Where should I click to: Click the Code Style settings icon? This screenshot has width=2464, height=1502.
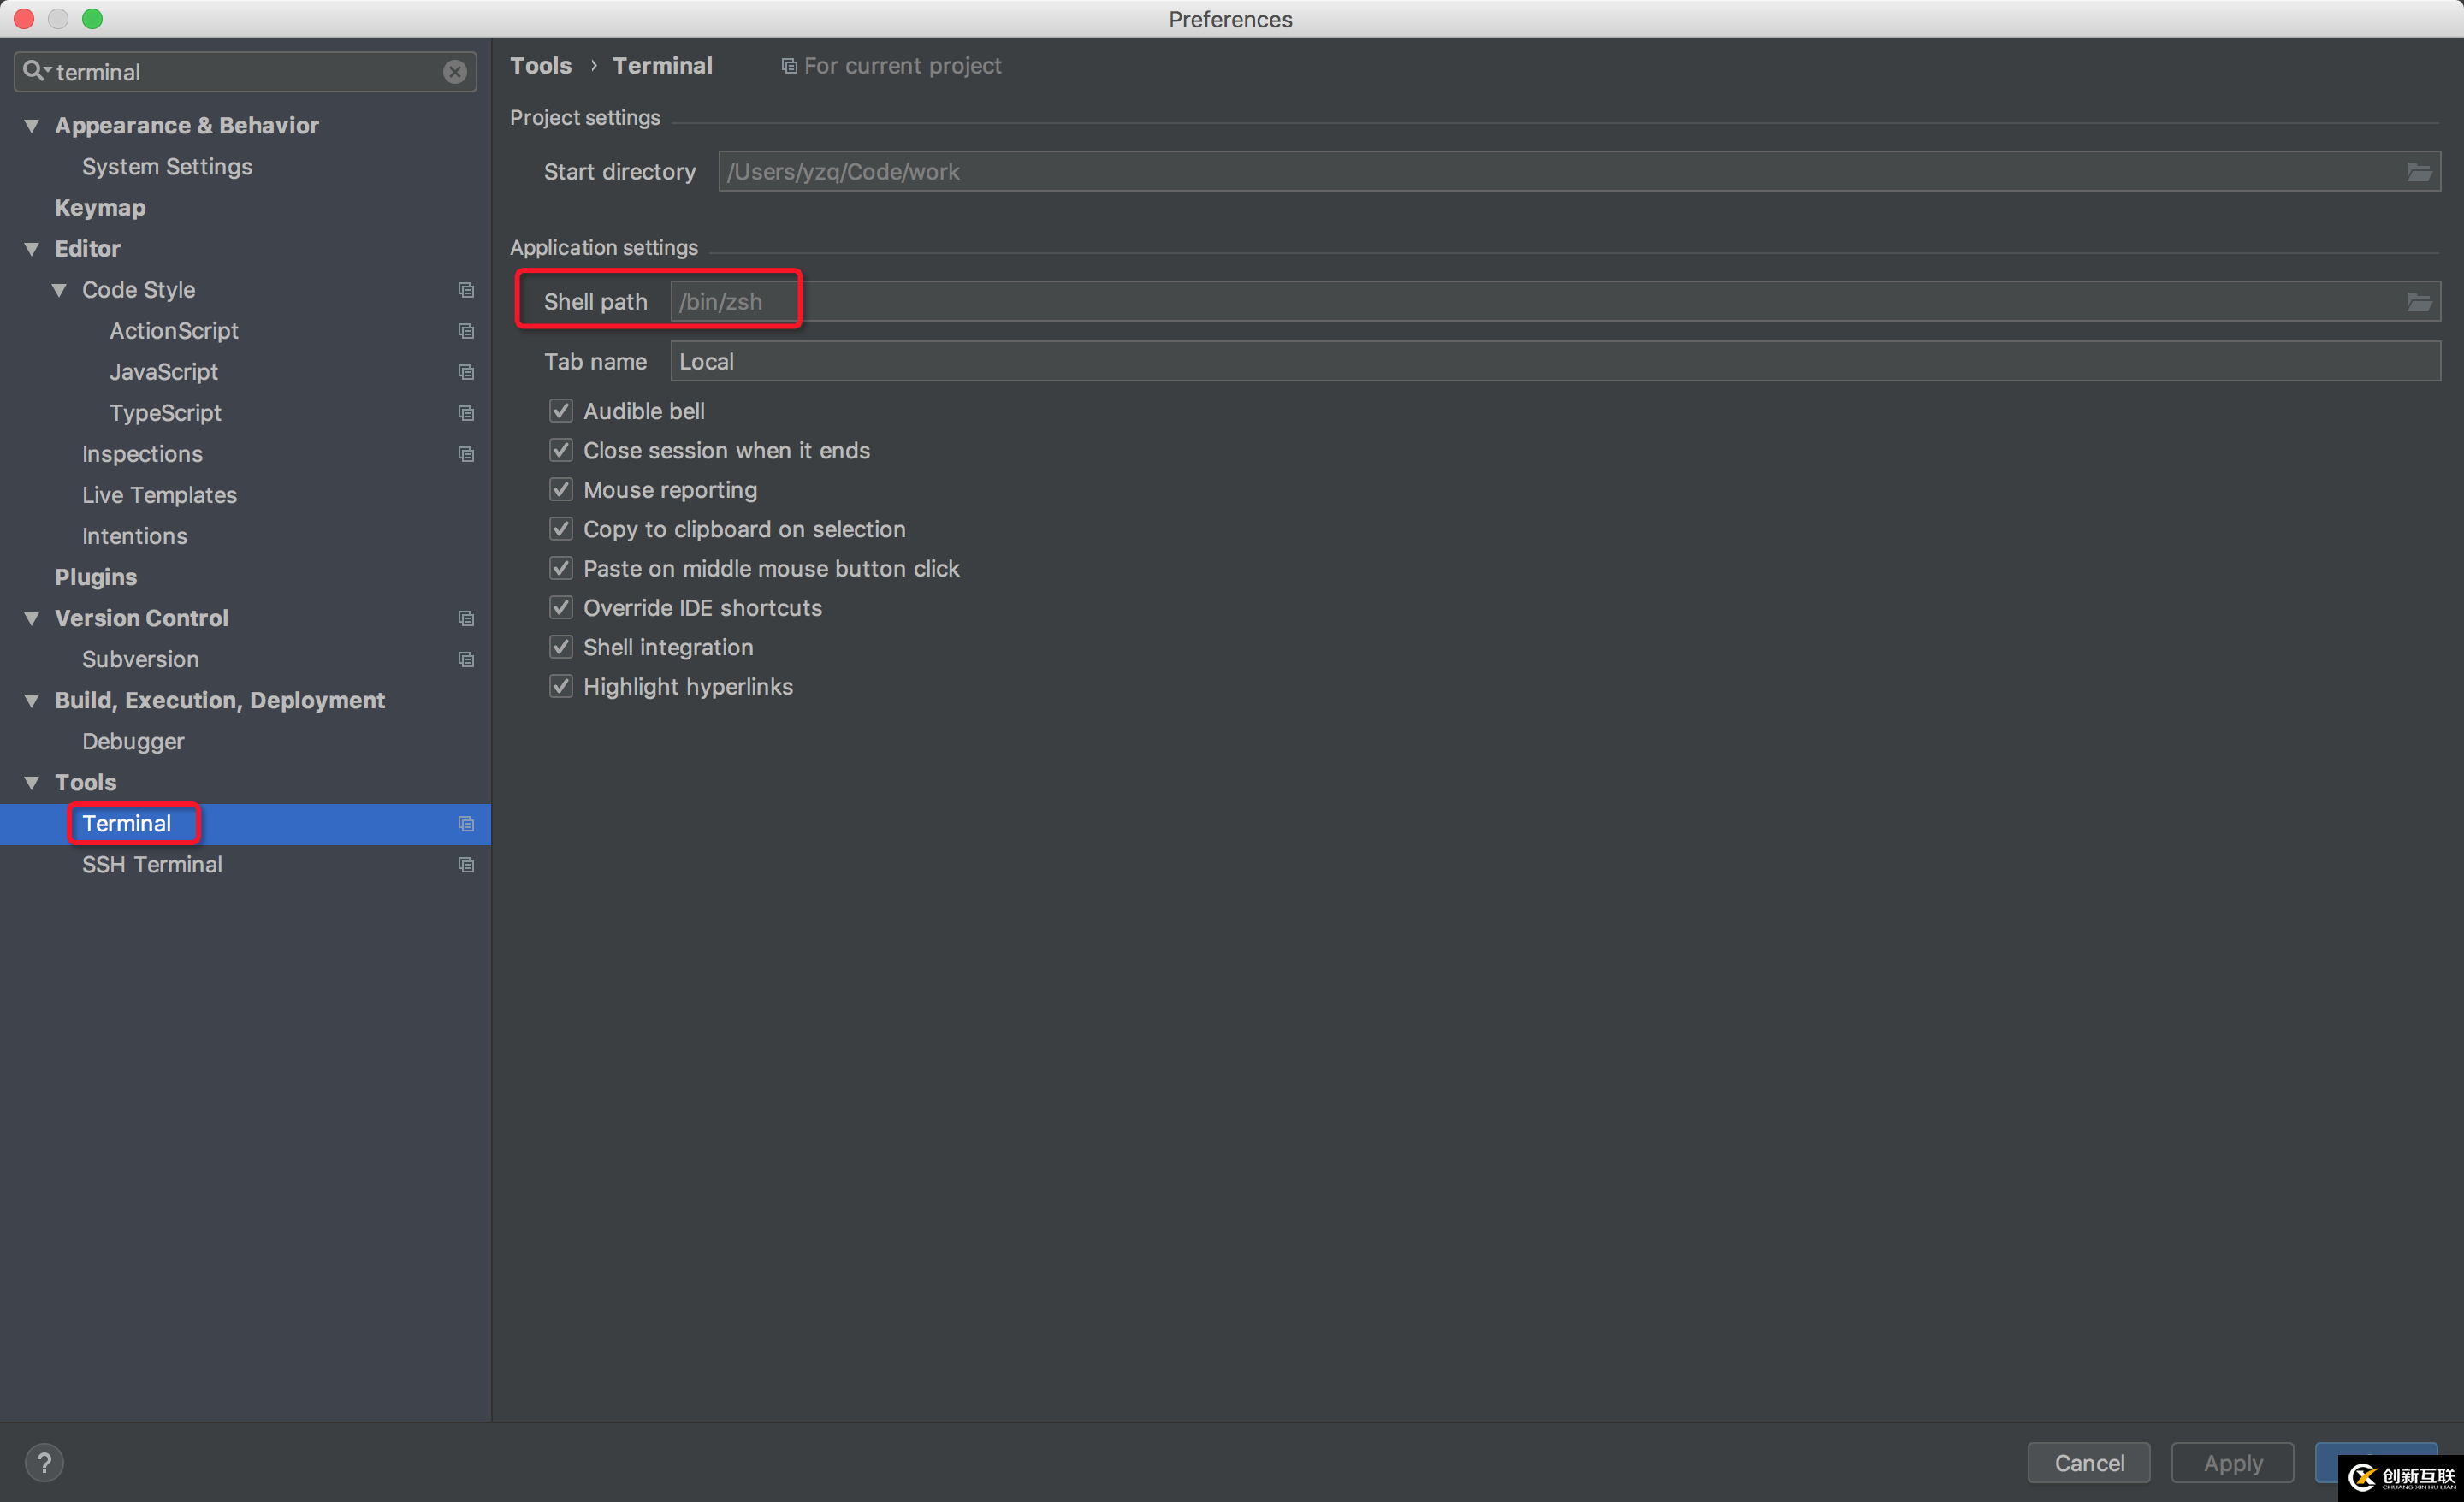click(x=465, y=288)
